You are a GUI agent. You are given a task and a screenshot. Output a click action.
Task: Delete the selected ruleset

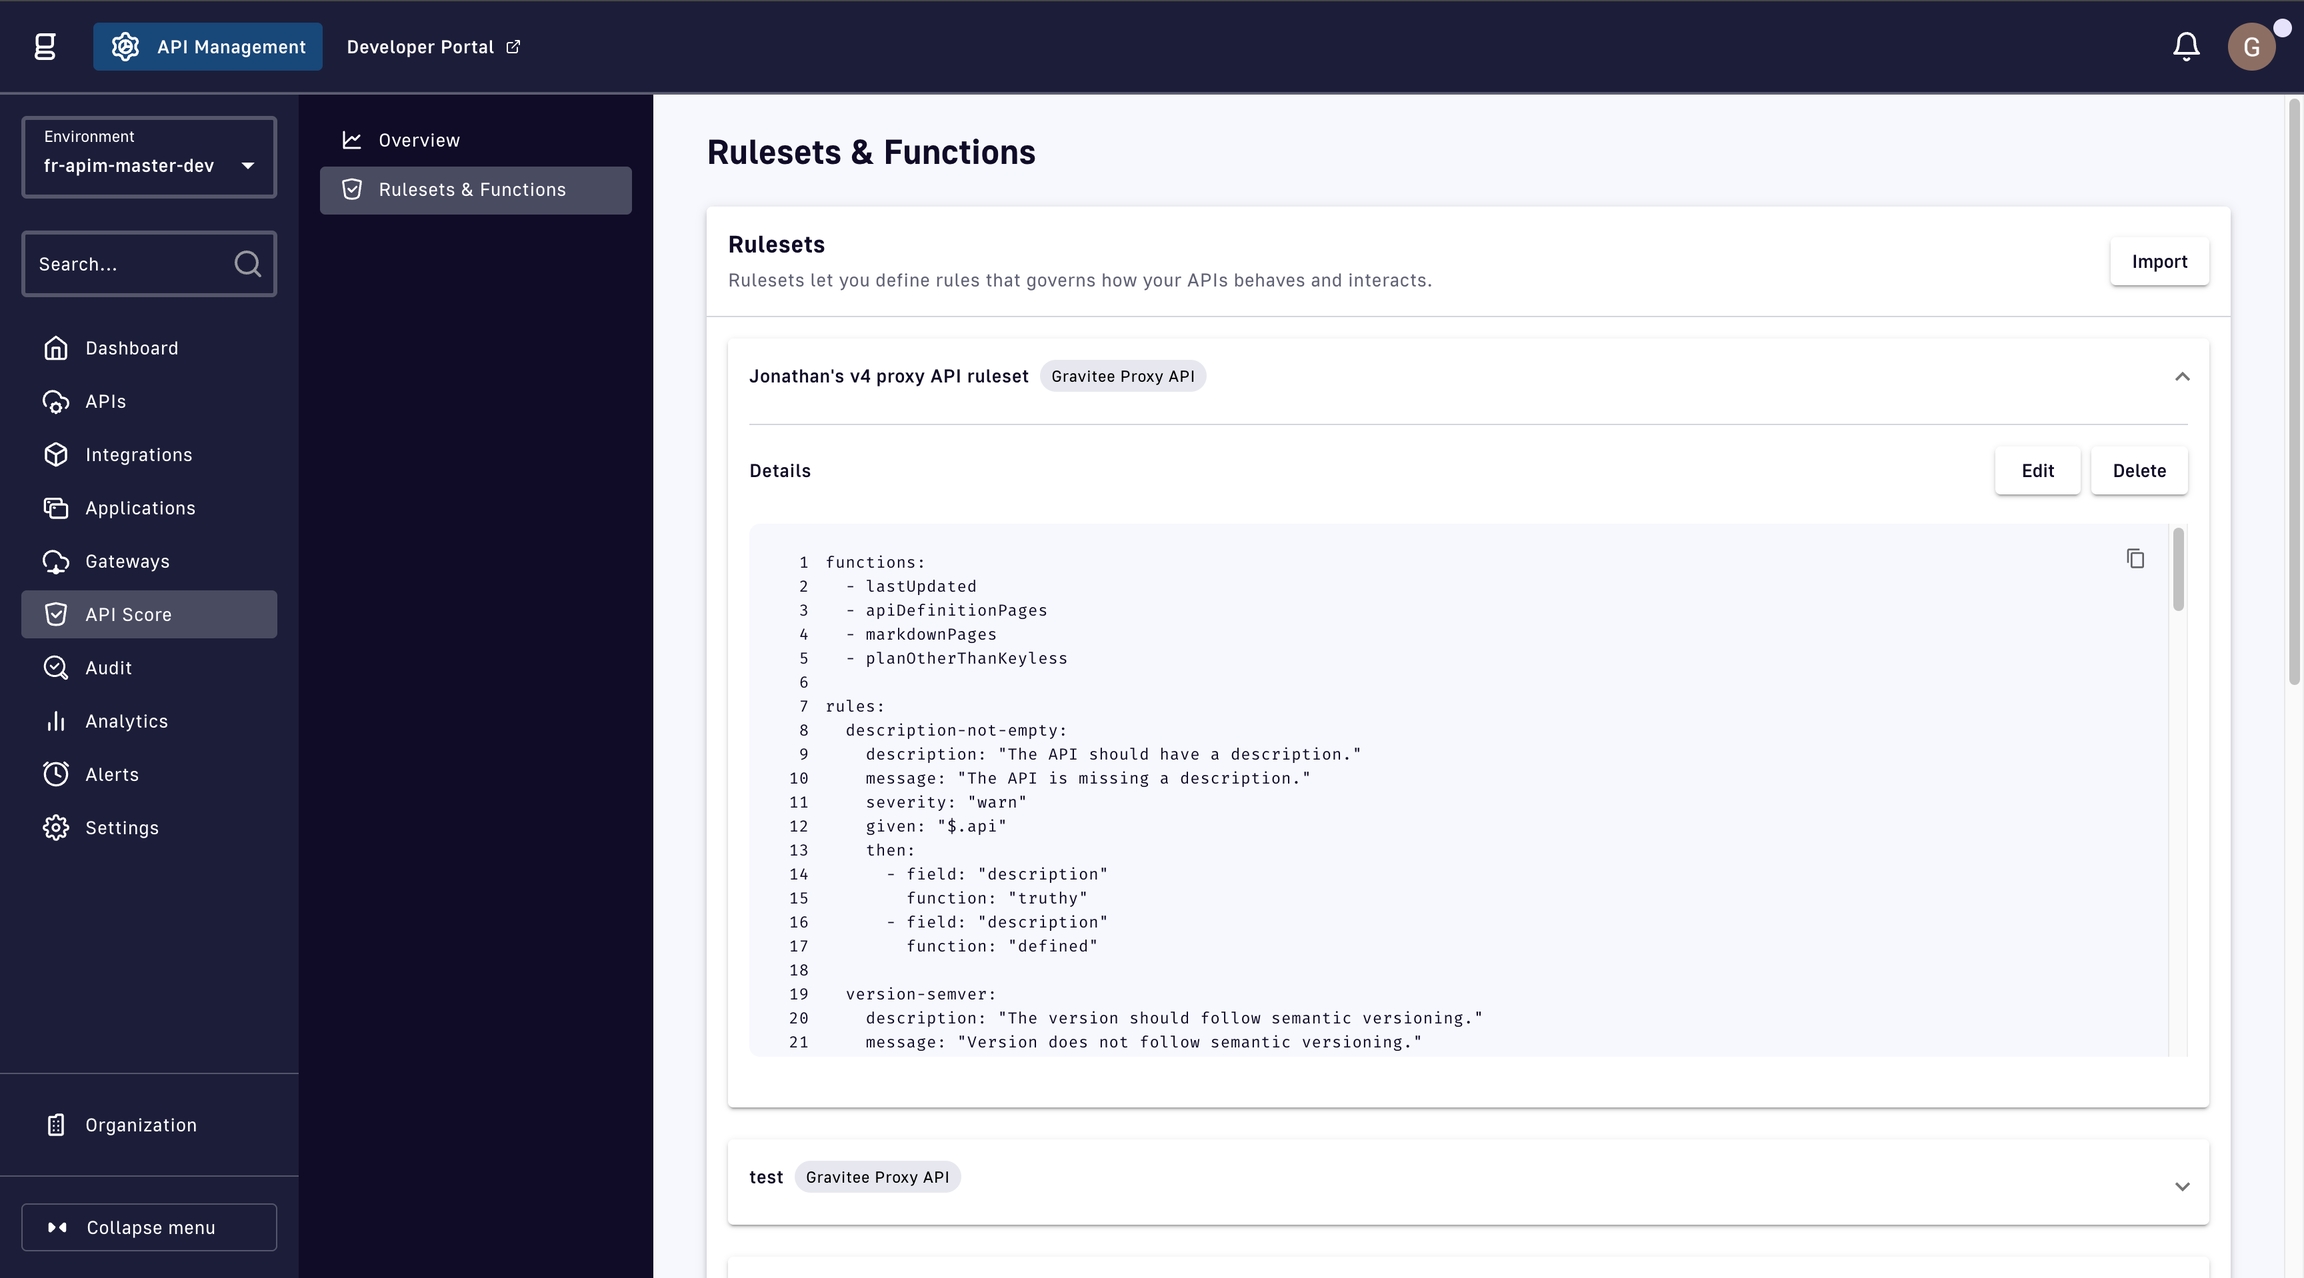coord(2139,471)
